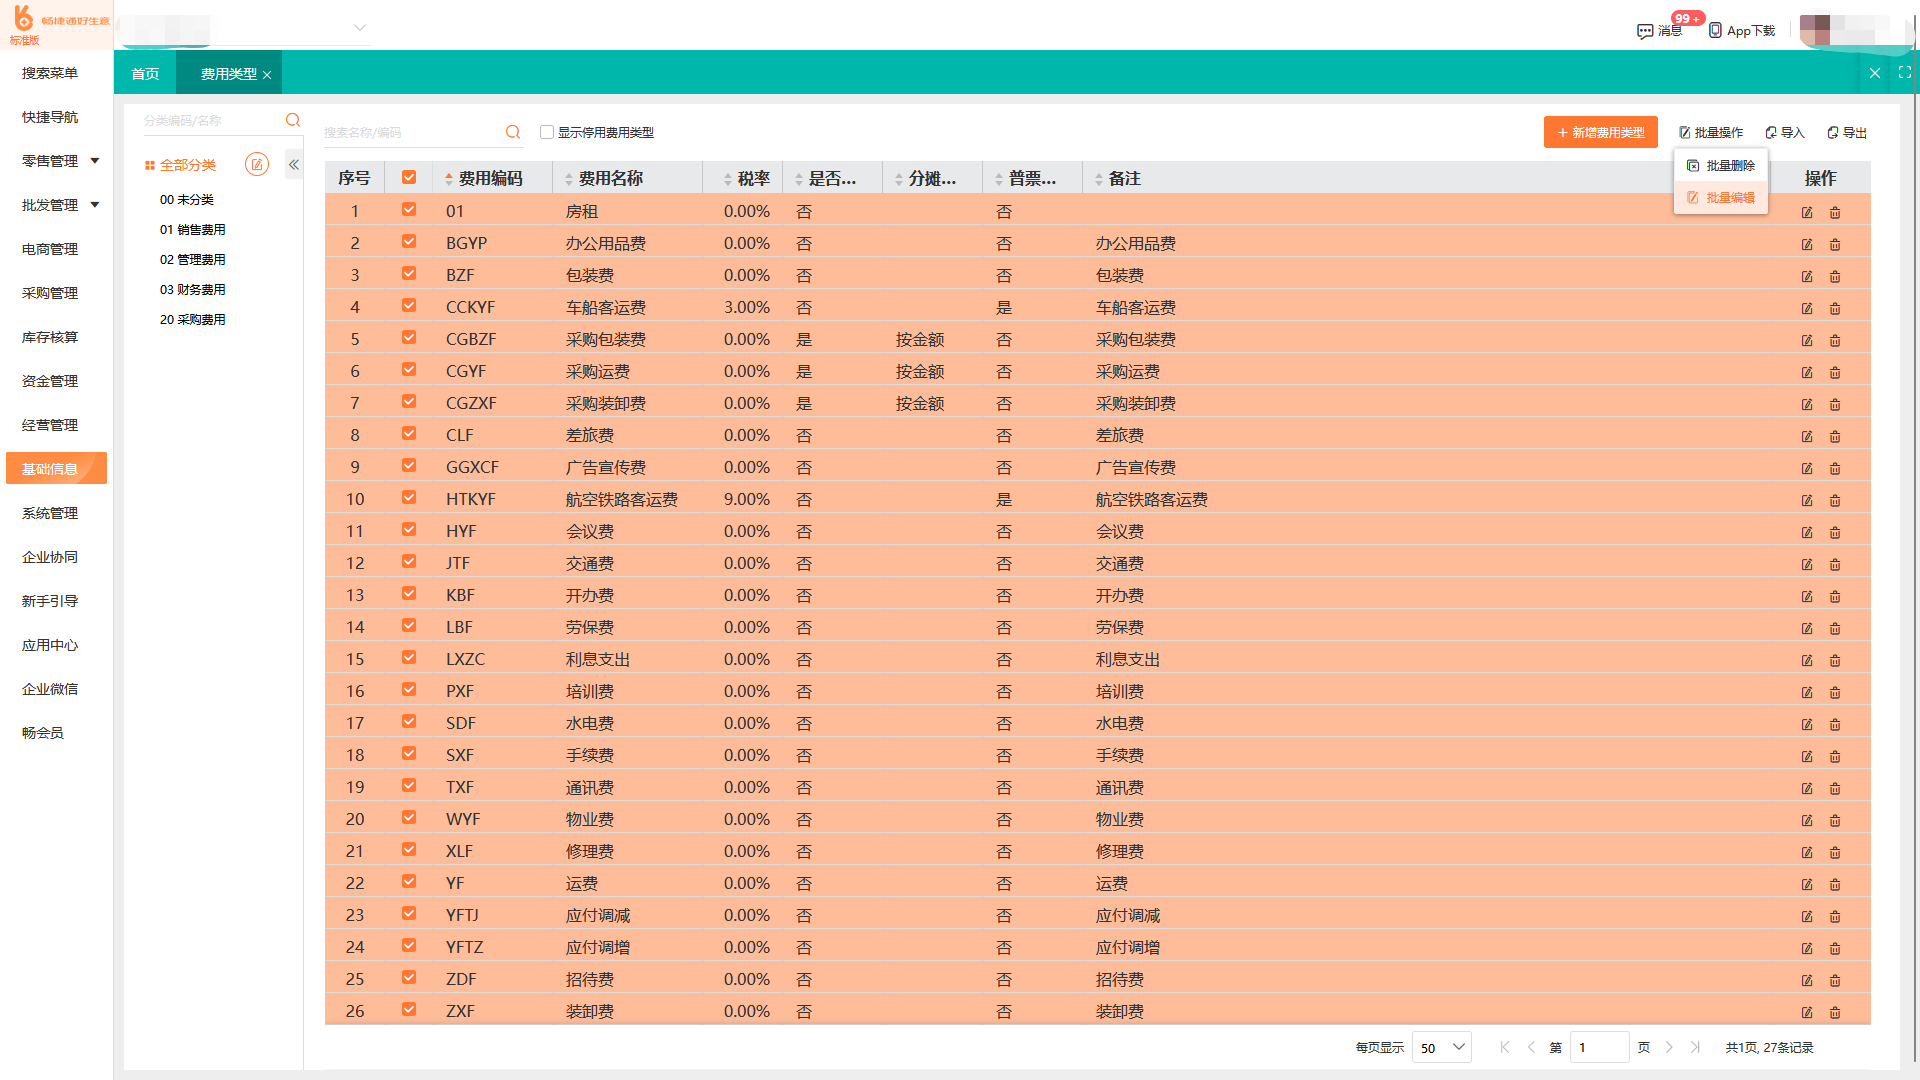Click the 导入 import icon button

tap(1785, 131)
